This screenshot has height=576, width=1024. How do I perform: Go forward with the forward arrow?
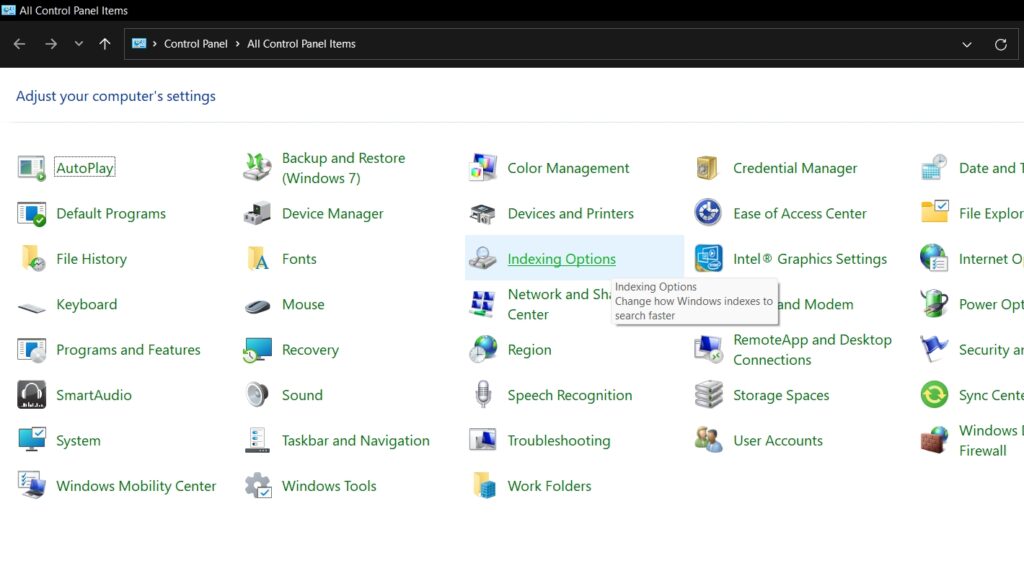pyautogui.click(x=51, y=44)
